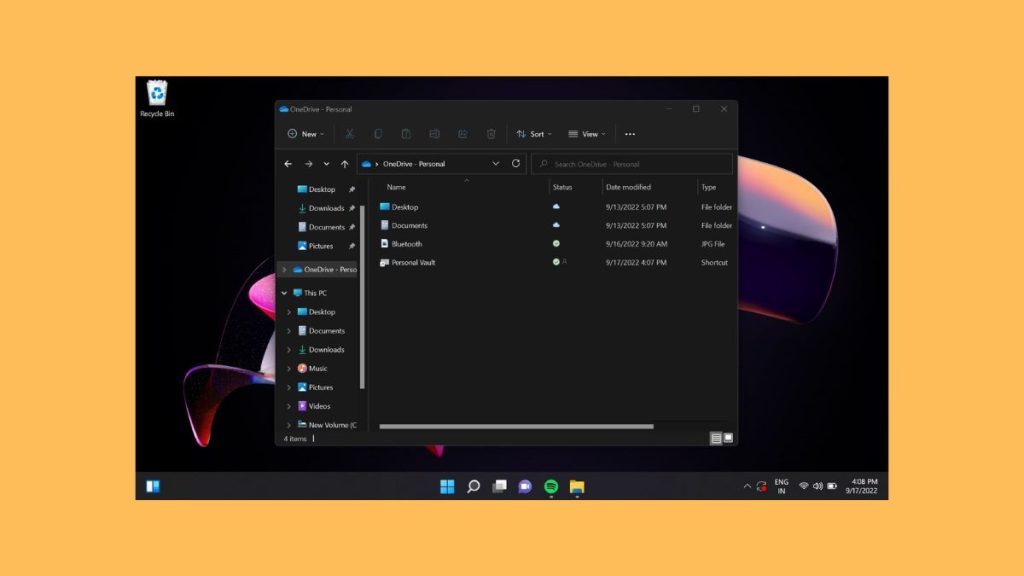Click the volume speaker tray icon

coord(818,486)
